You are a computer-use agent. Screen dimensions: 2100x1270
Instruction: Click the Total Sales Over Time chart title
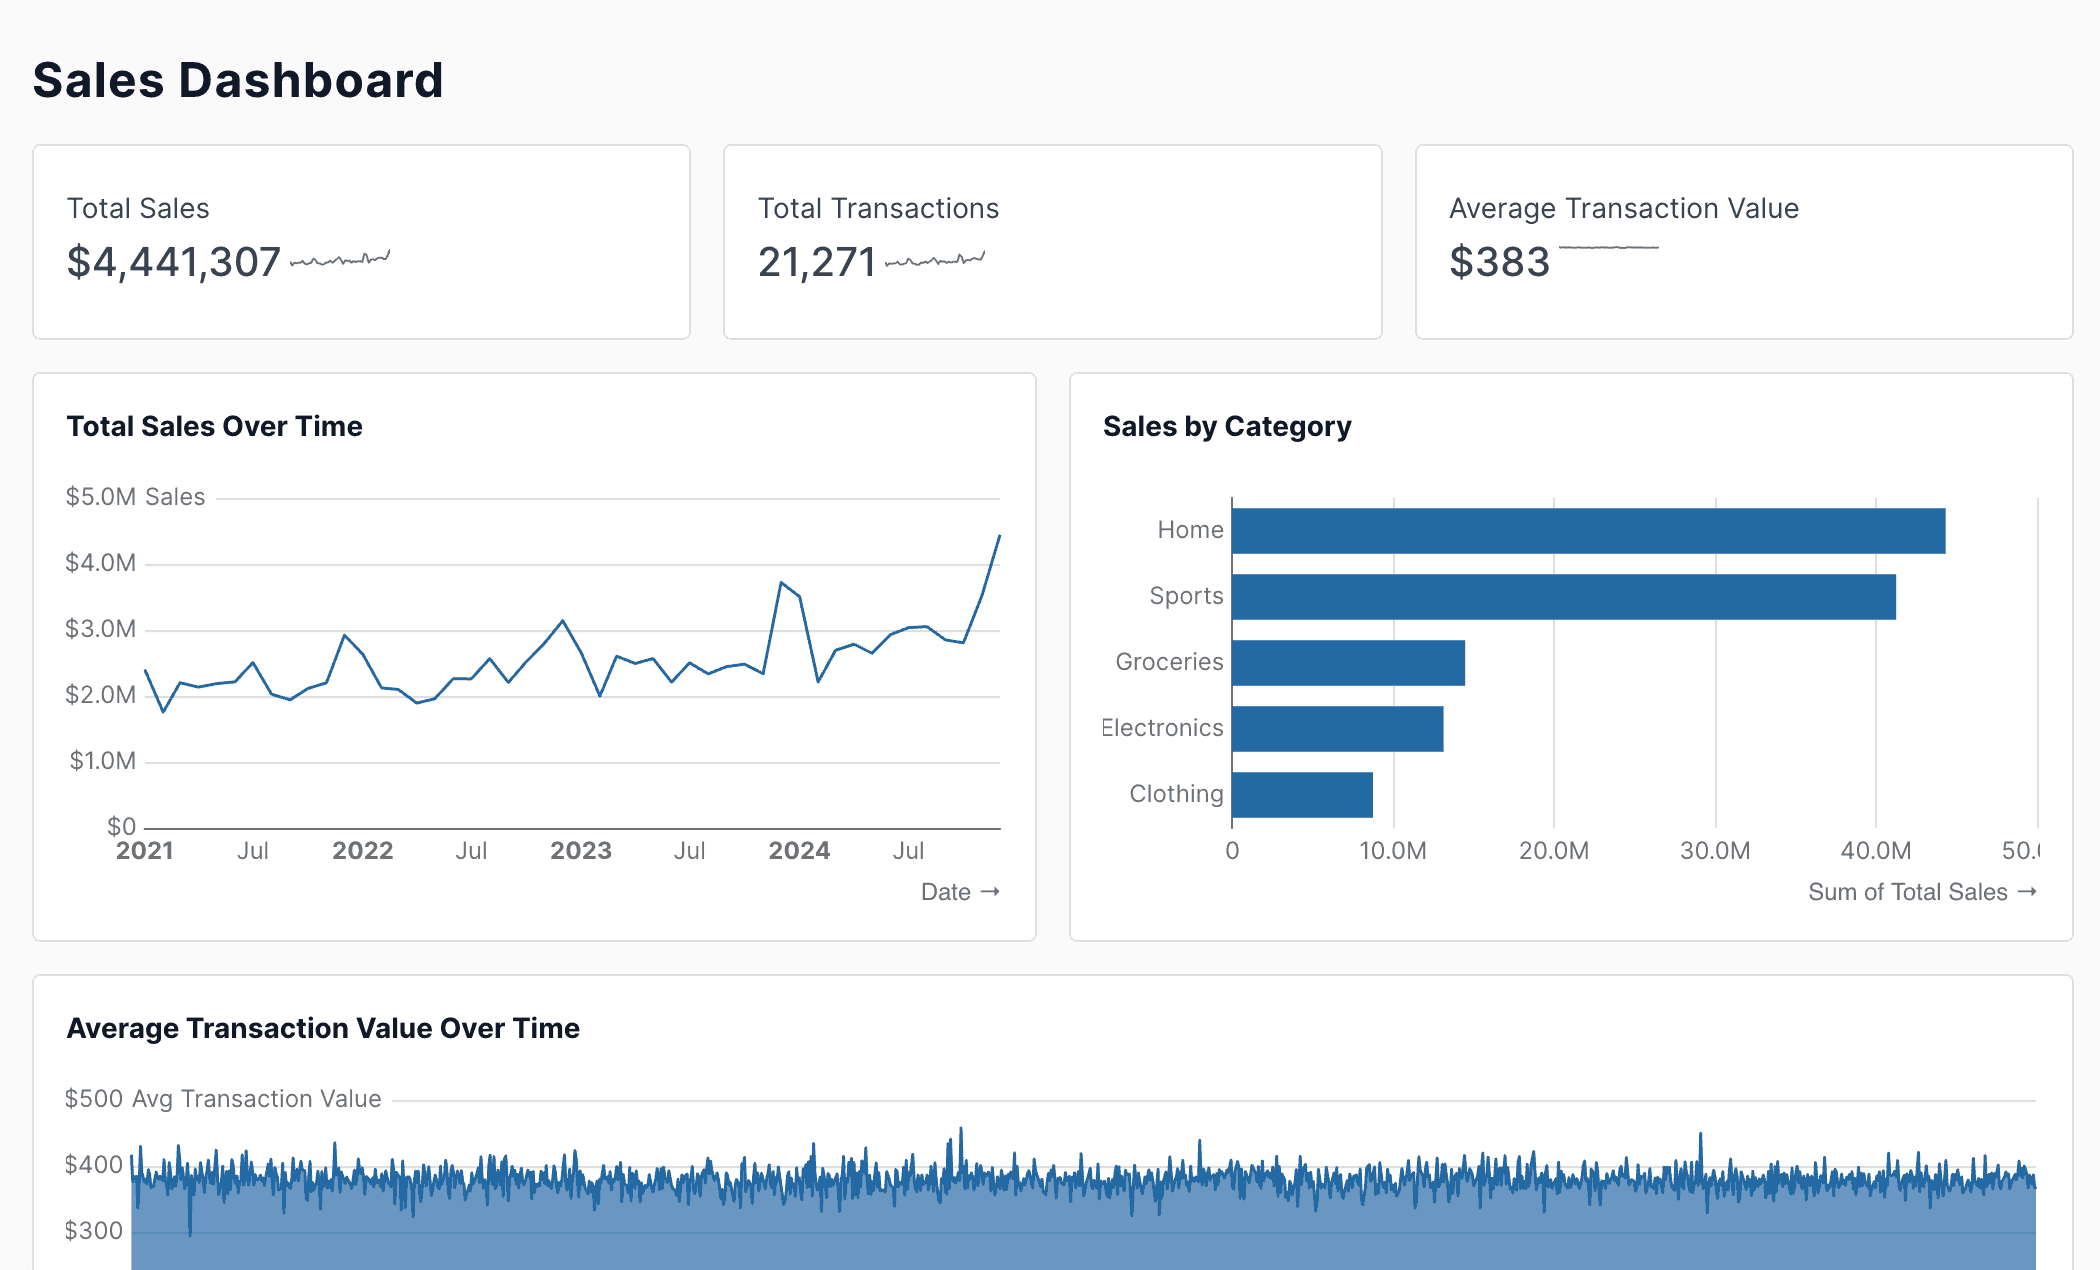(x=214, y=426)
